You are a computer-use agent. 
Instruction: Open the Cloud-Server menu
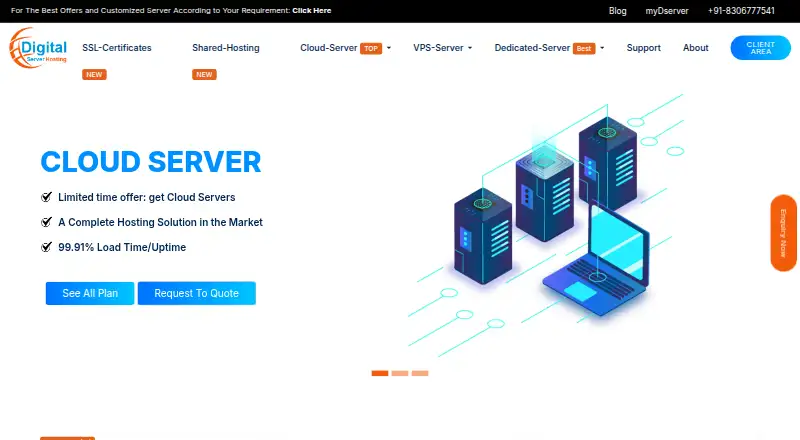(x=329, y=47)
